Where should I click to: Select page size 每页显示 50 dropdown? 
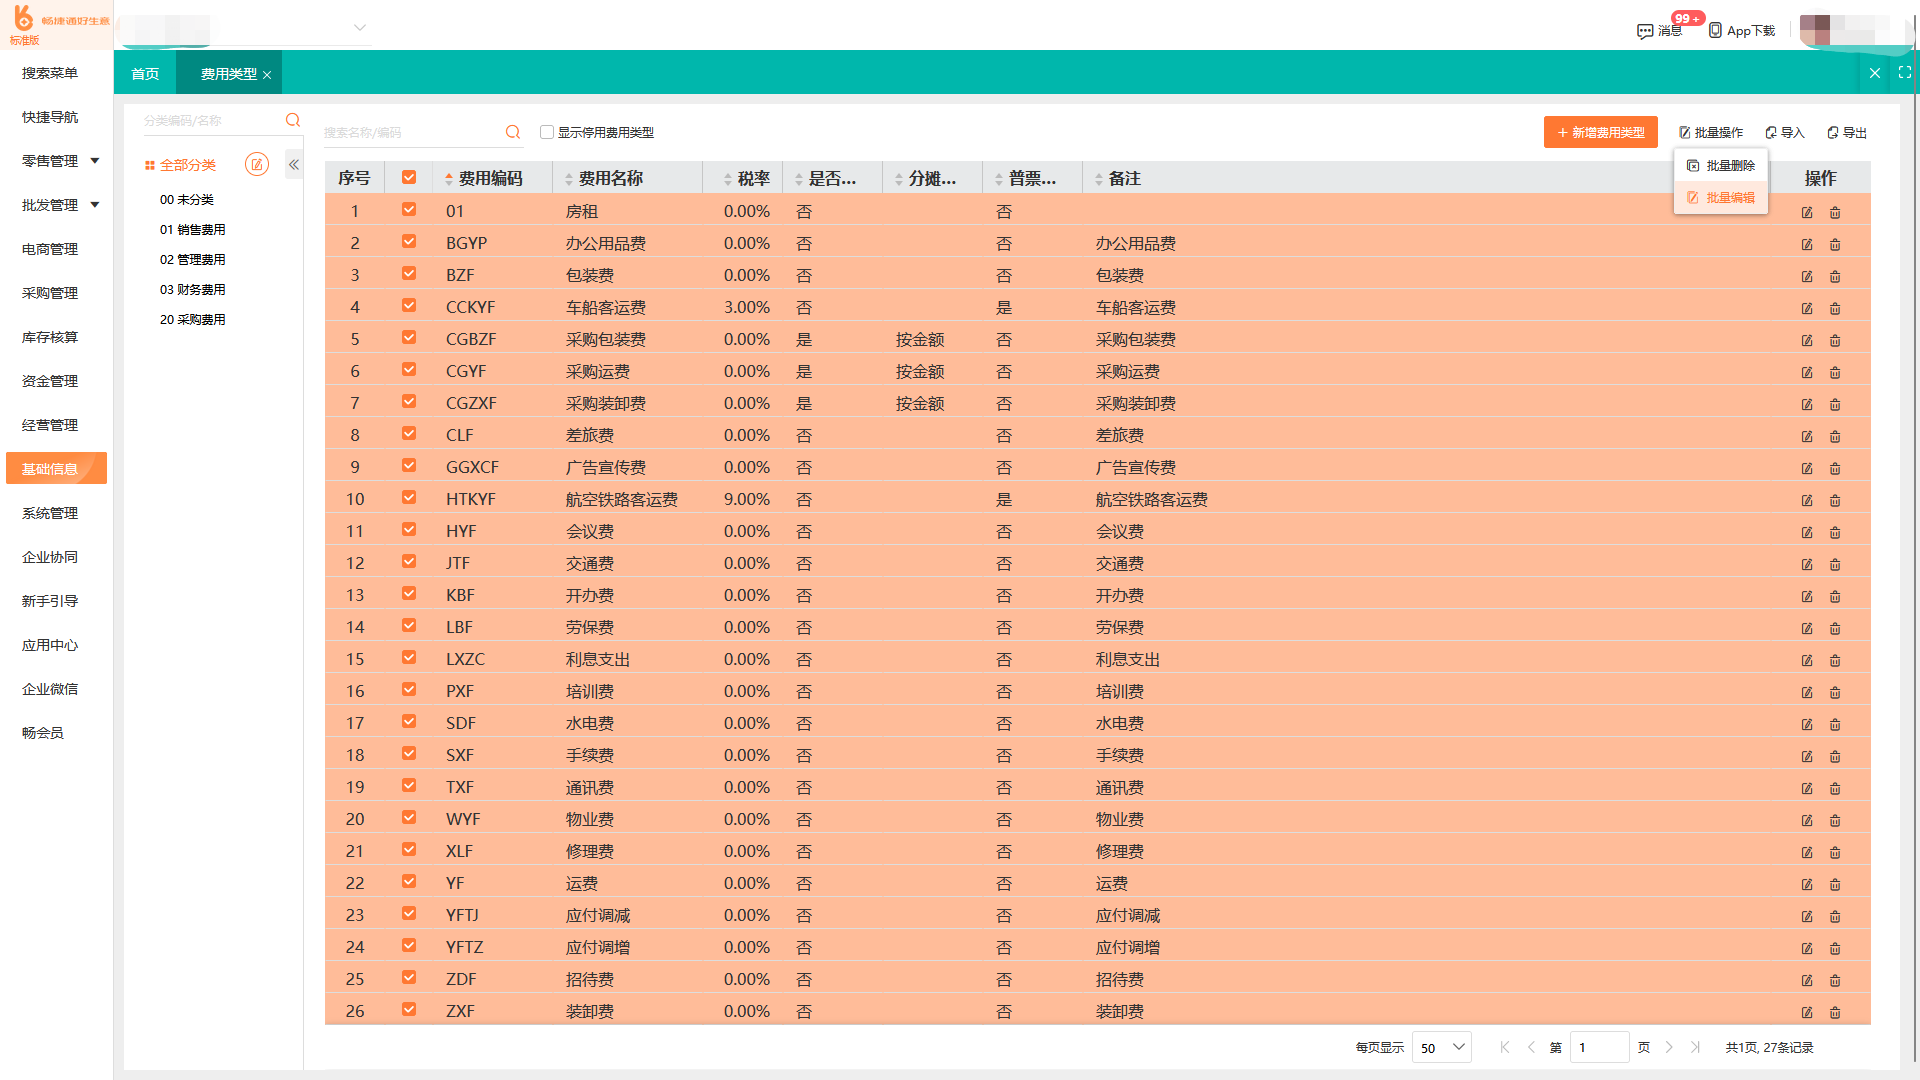pos(1440,1048)
